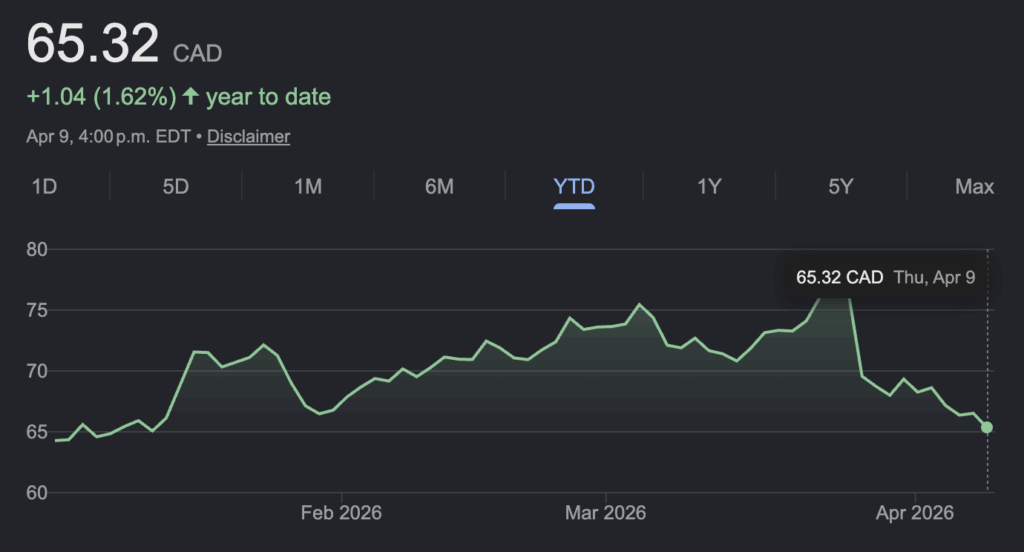Click the green endpoint dot on chart

click(x=987, y=428)
